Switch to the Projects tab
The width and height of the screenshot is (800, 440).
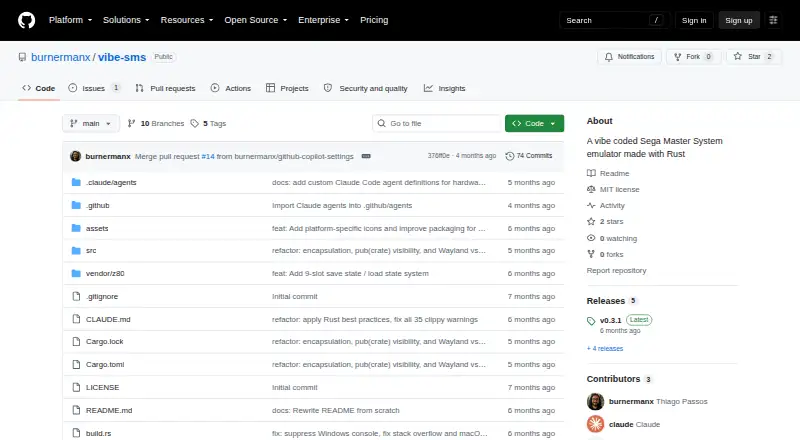tap(287, 88)
